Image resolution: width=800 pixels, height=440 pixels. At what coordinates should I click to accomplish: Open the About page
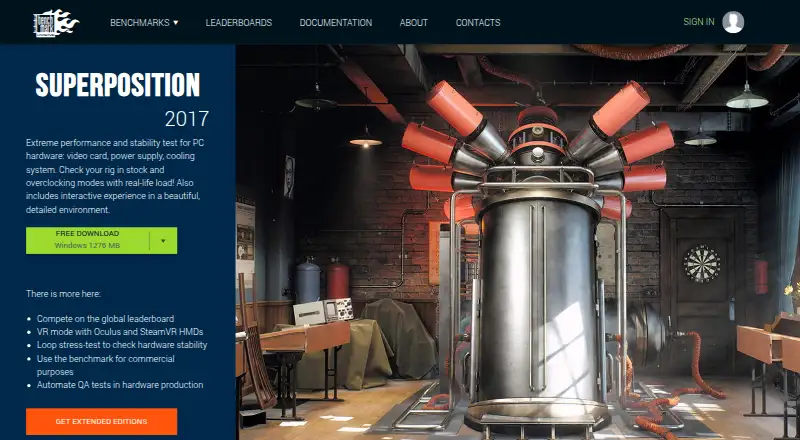pyautogui.click(x=414, y=22)
